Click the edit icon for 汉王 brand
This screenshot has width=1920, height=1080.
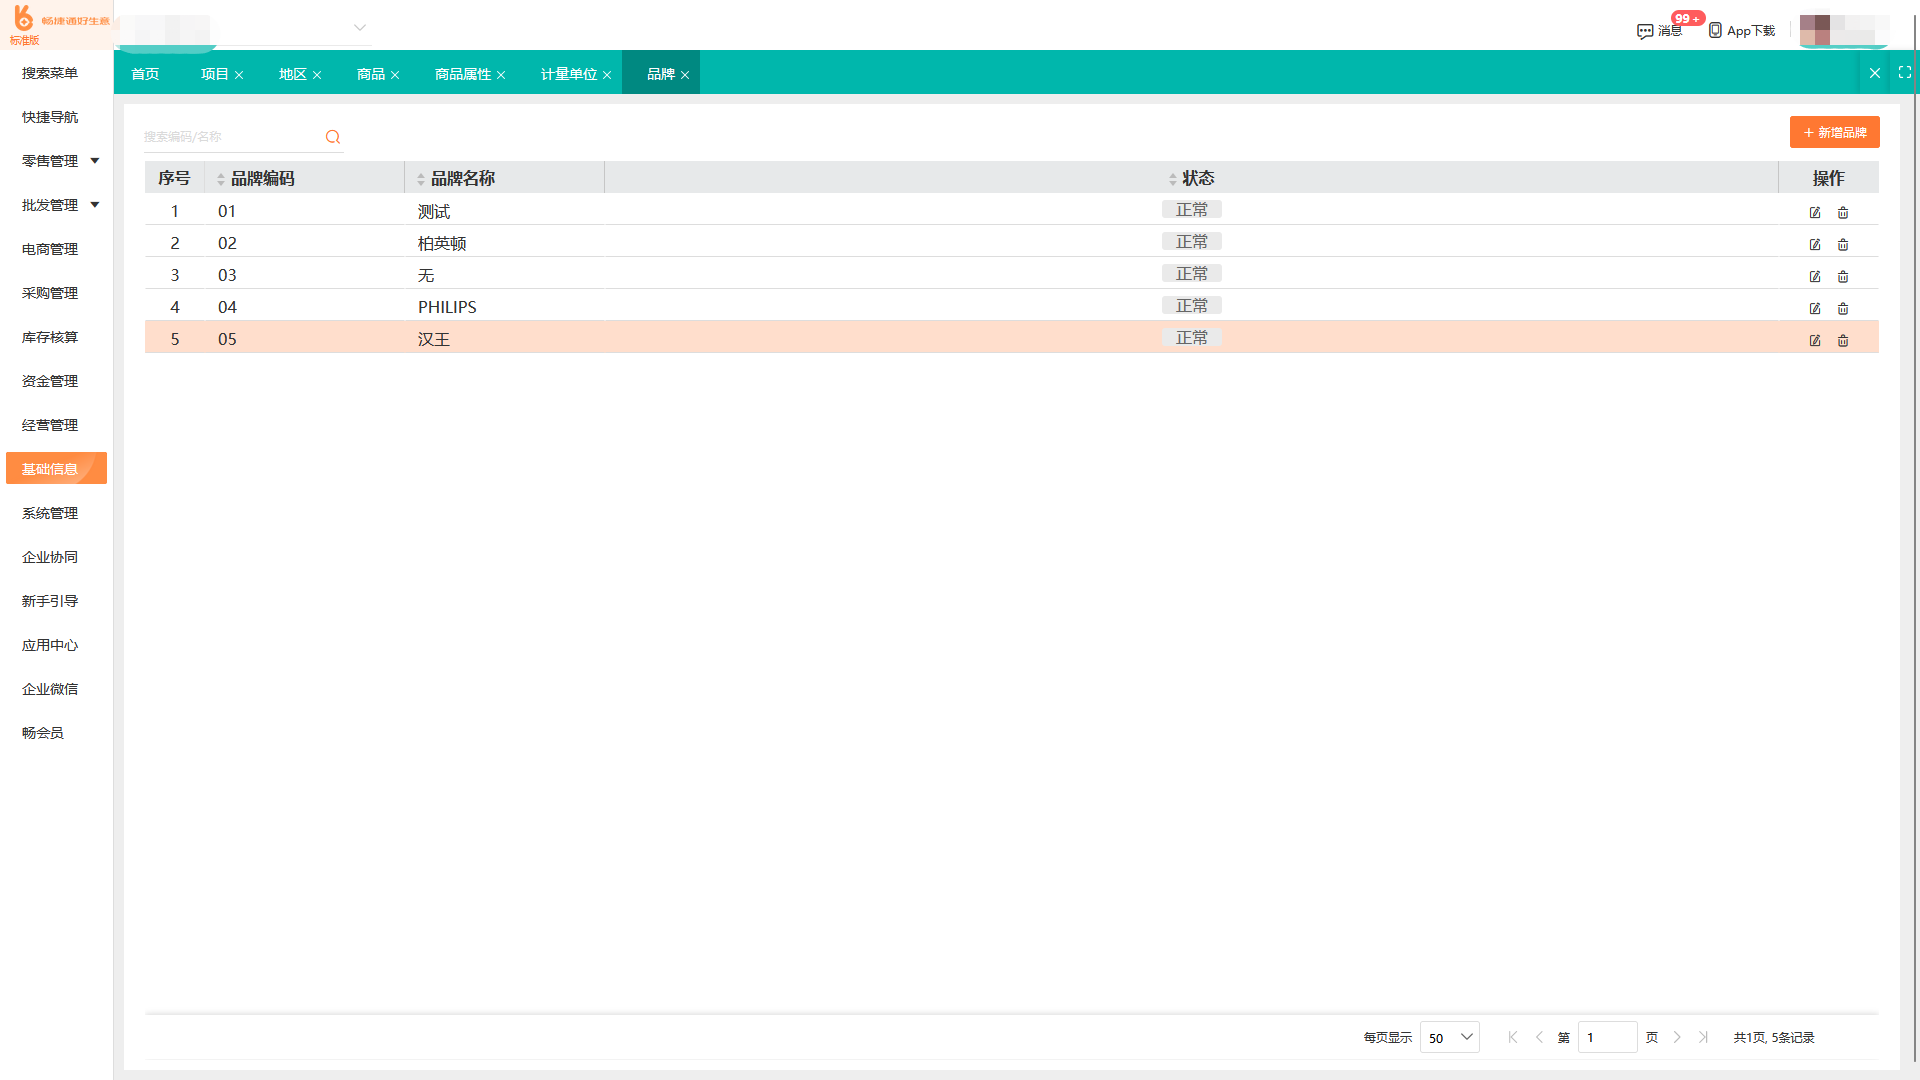pos(1816,339)
